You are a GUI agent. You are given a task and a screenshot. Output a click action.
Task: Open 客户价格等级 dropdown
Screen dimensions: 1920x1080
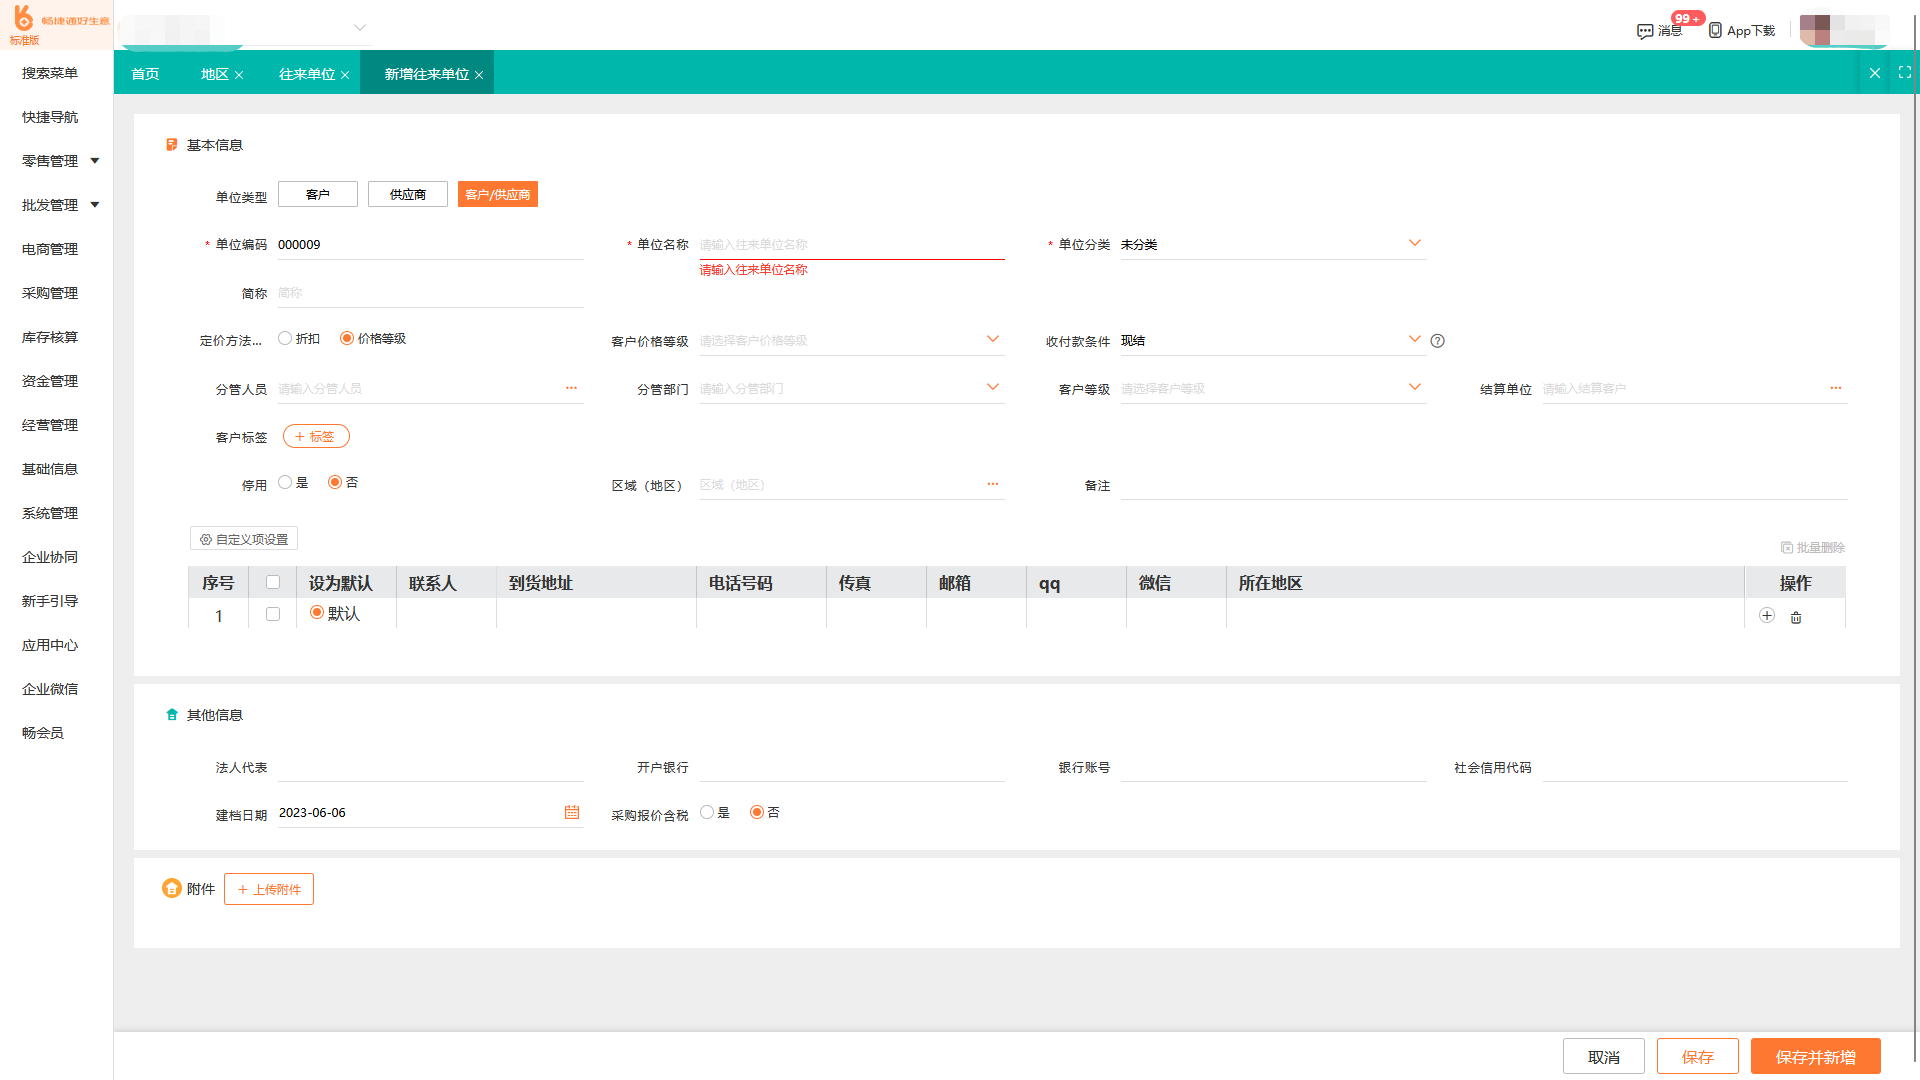[996, 340]
